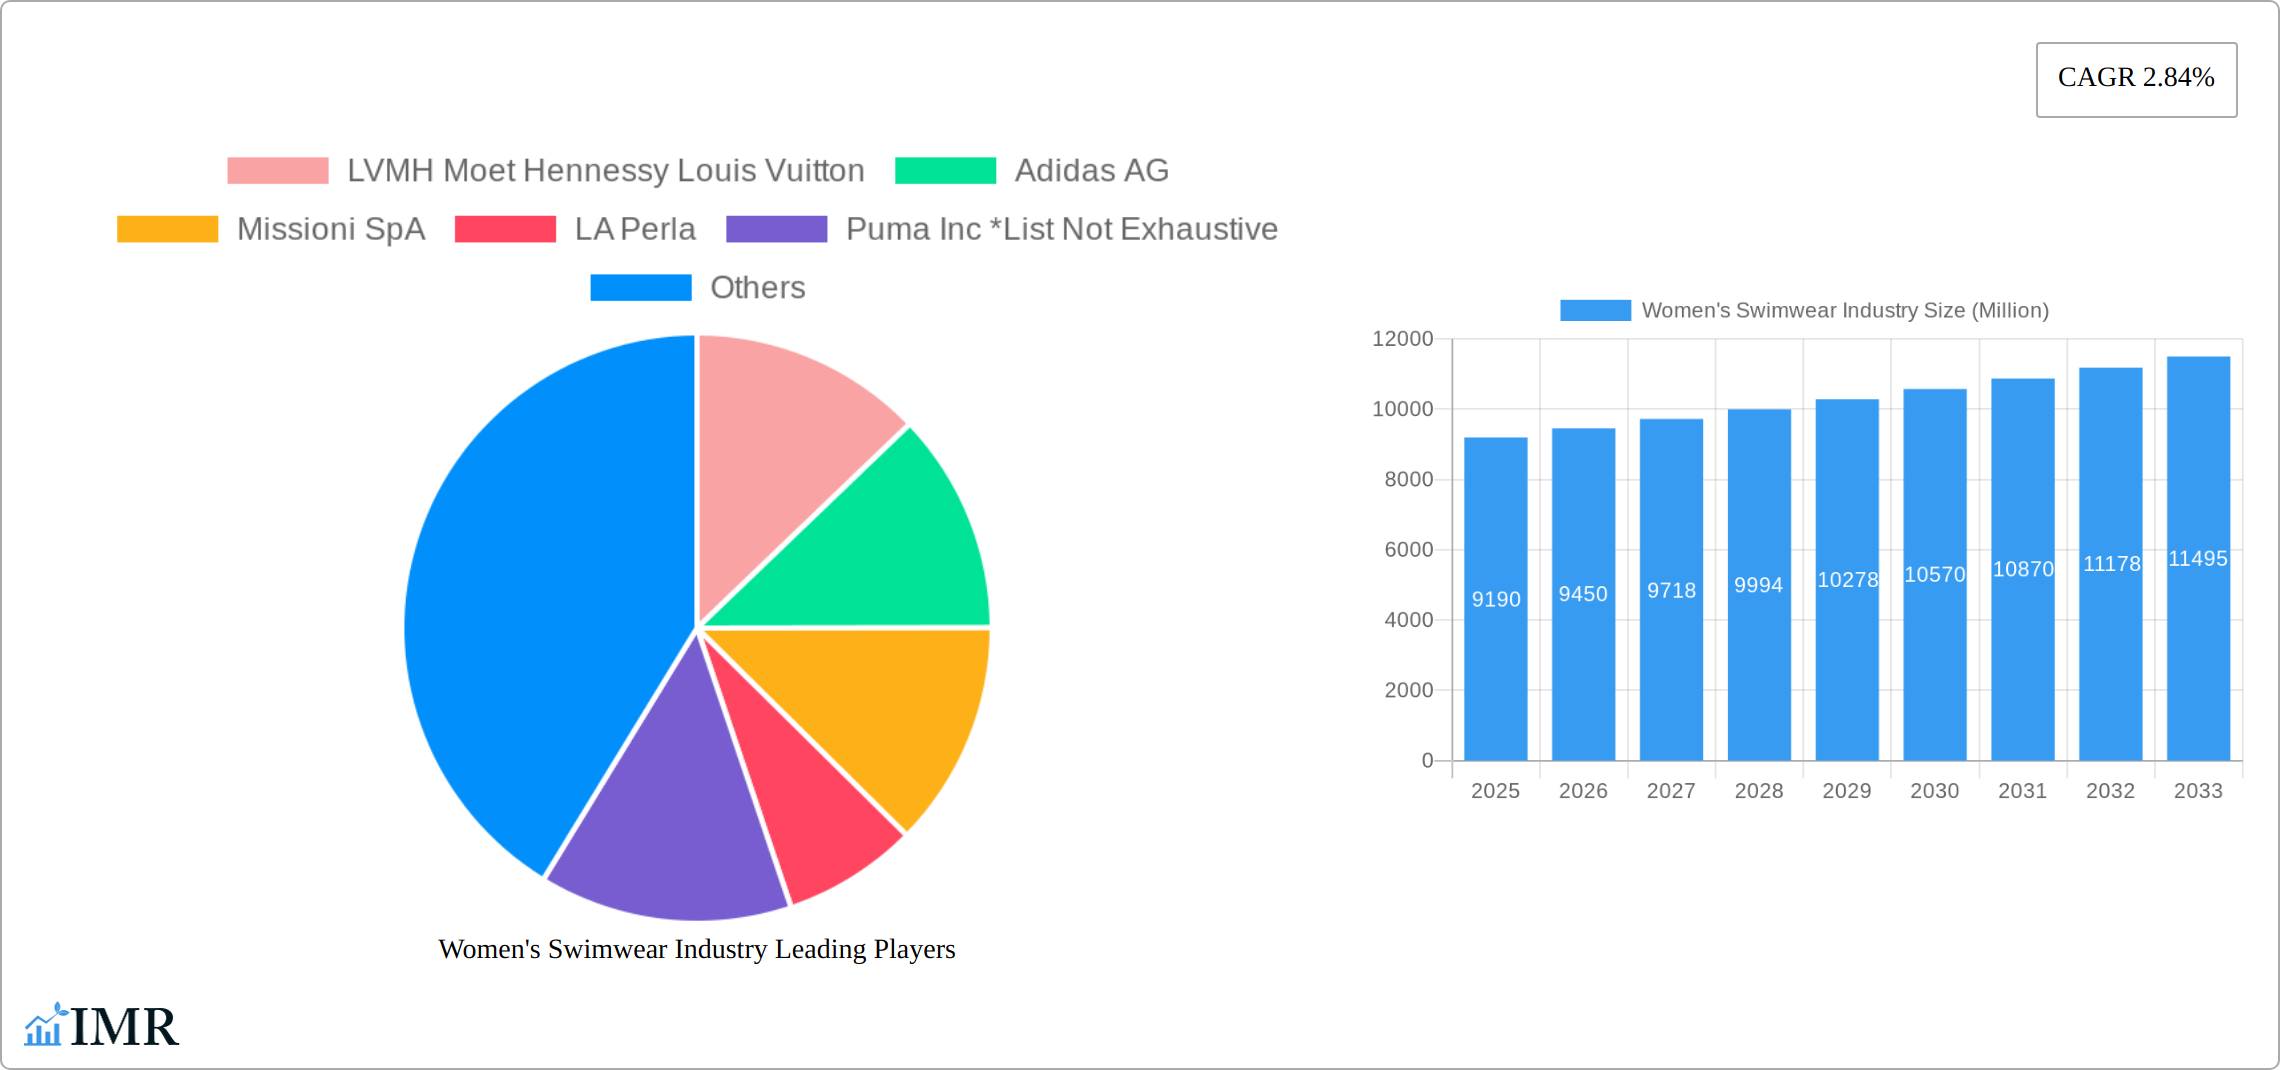
Task: Toggle the Adidas AG series visibility
Action: click(1092, 170)
